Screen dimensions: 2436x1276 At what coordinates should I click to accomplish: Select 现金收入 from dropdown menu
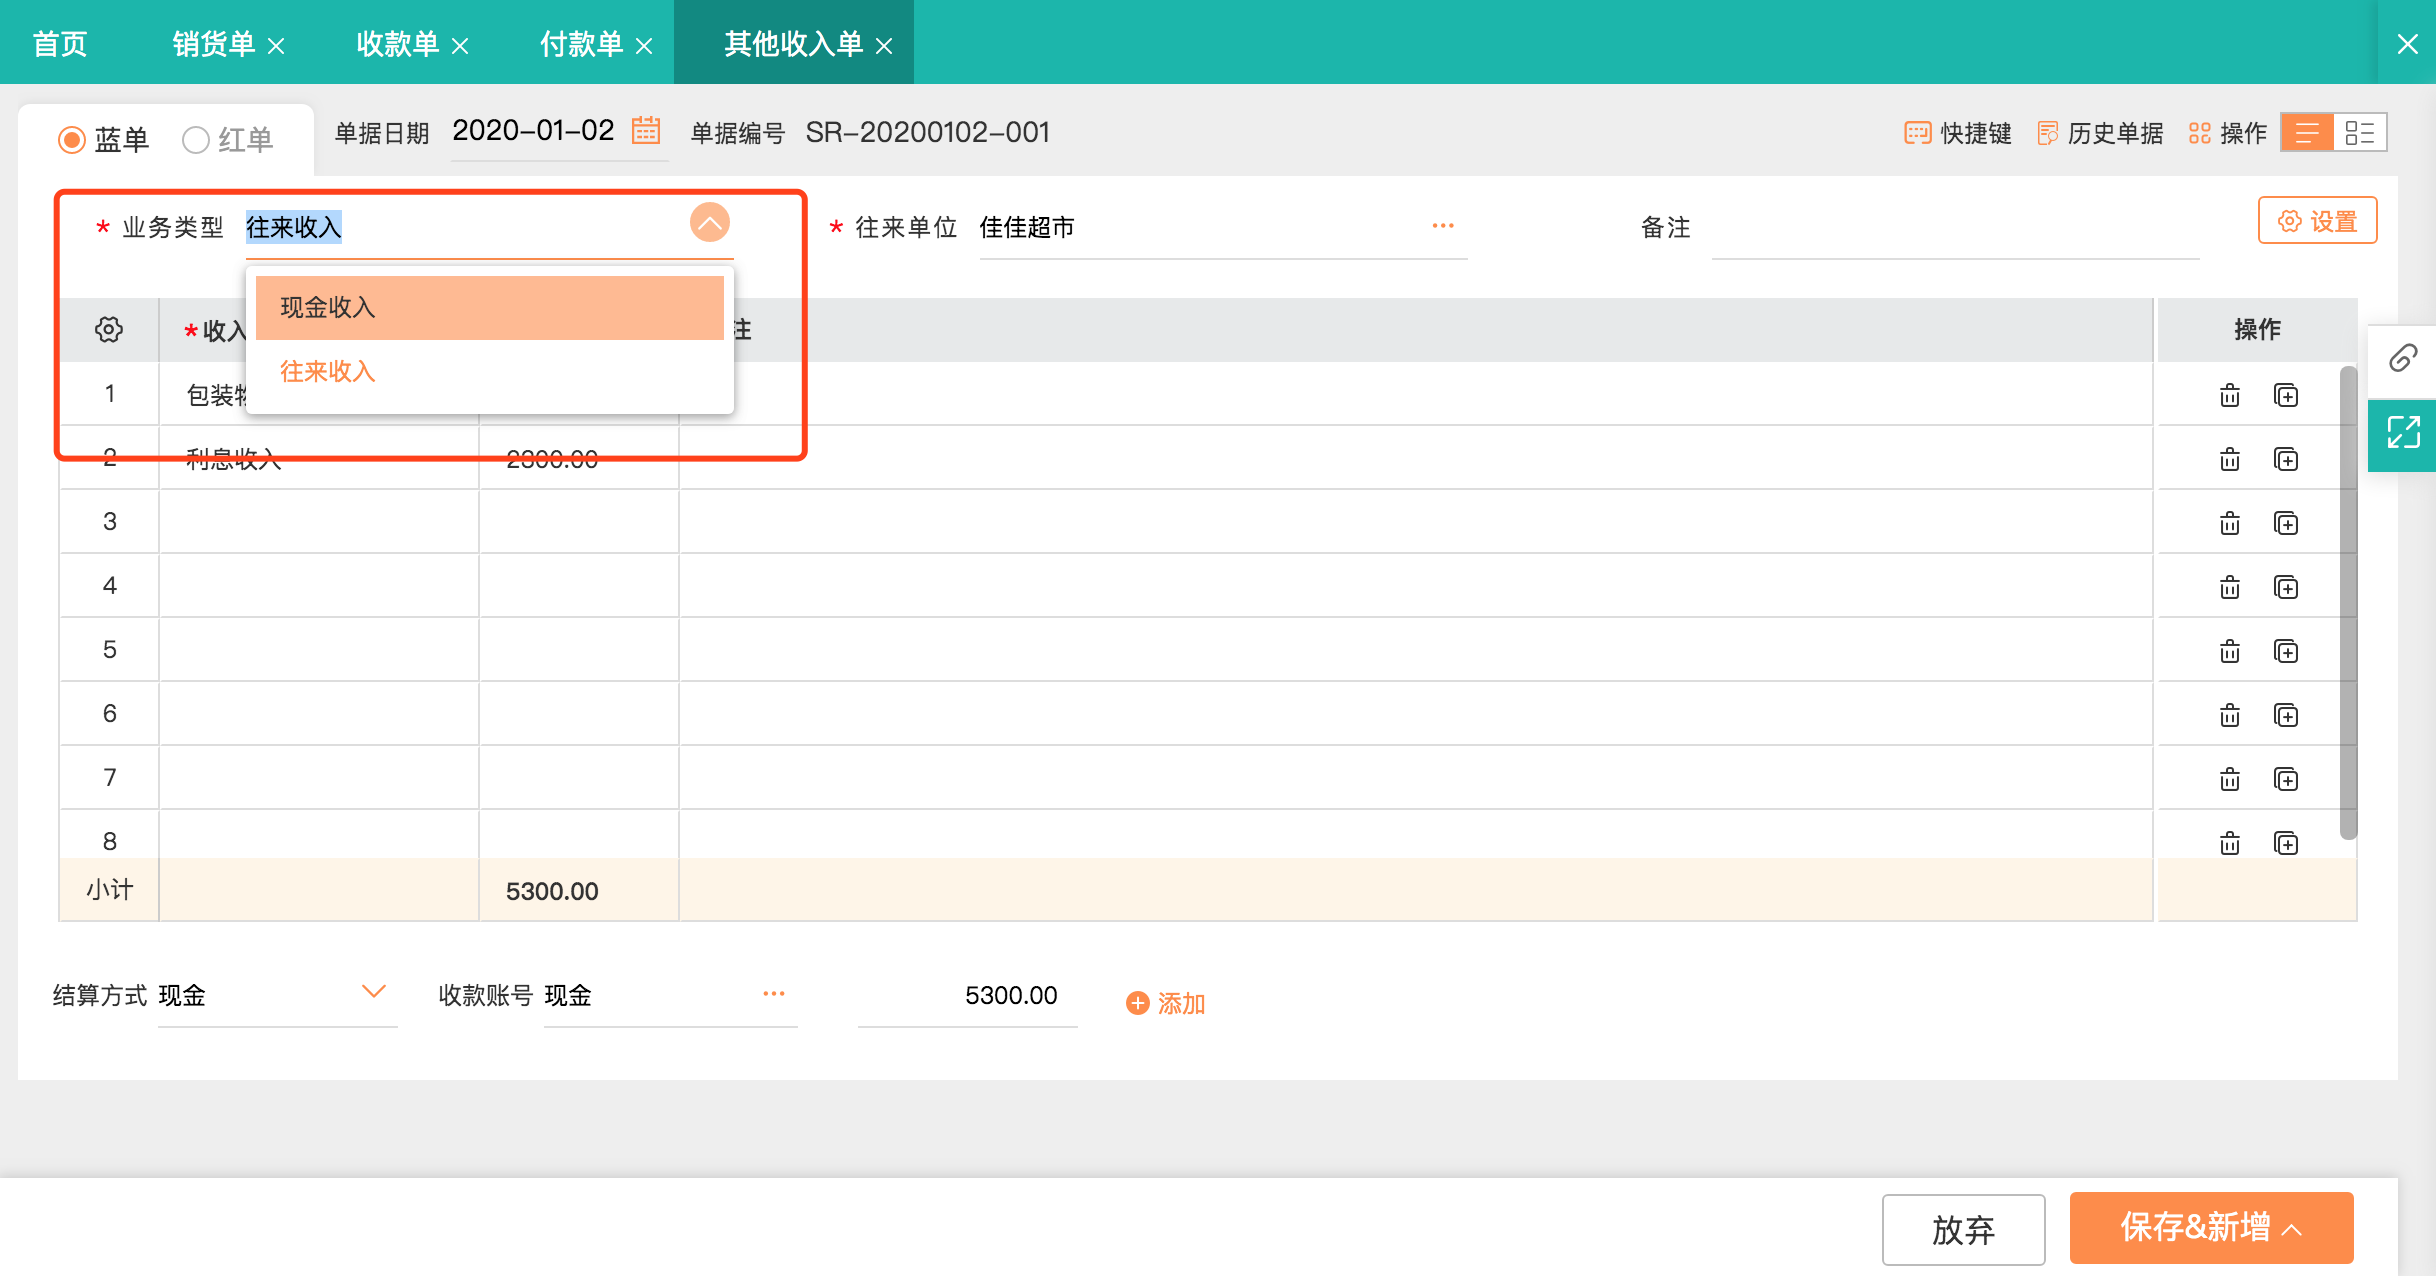pyautogui.click(x=488, y=306)
